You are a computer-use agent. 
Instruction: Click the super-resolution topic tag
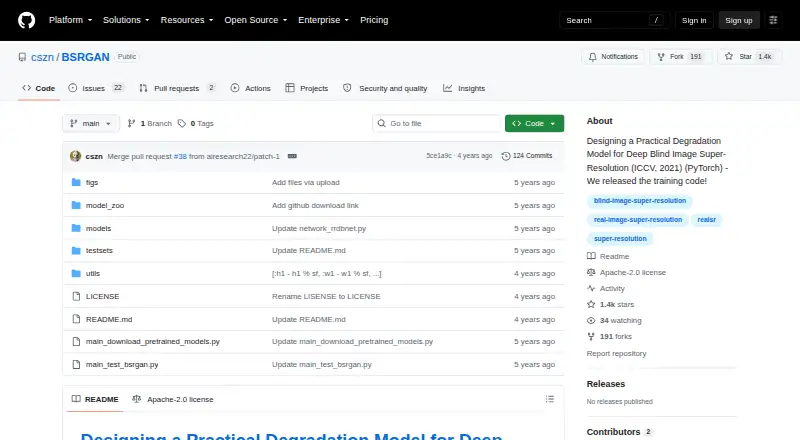pos(620,238)
